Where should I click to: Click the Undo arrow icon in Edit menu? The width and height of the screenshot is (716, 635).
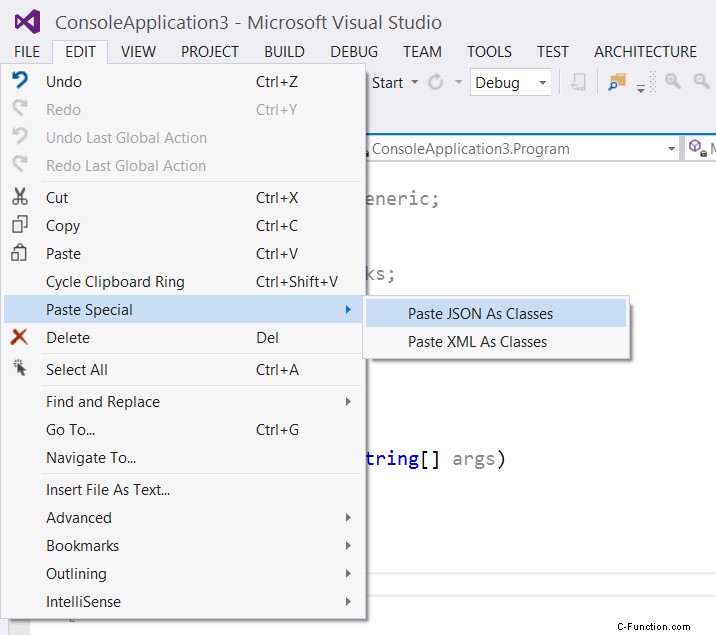(20, 81)
